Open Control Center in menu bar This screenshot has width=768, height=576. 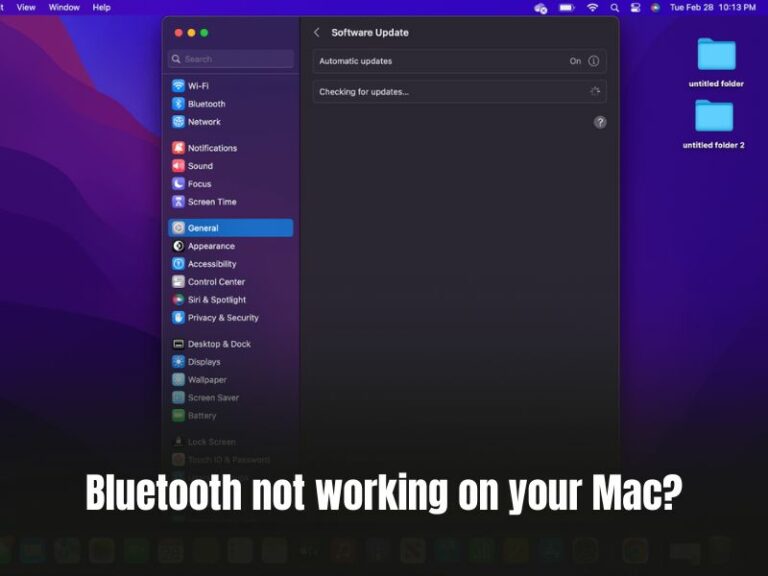635,7
